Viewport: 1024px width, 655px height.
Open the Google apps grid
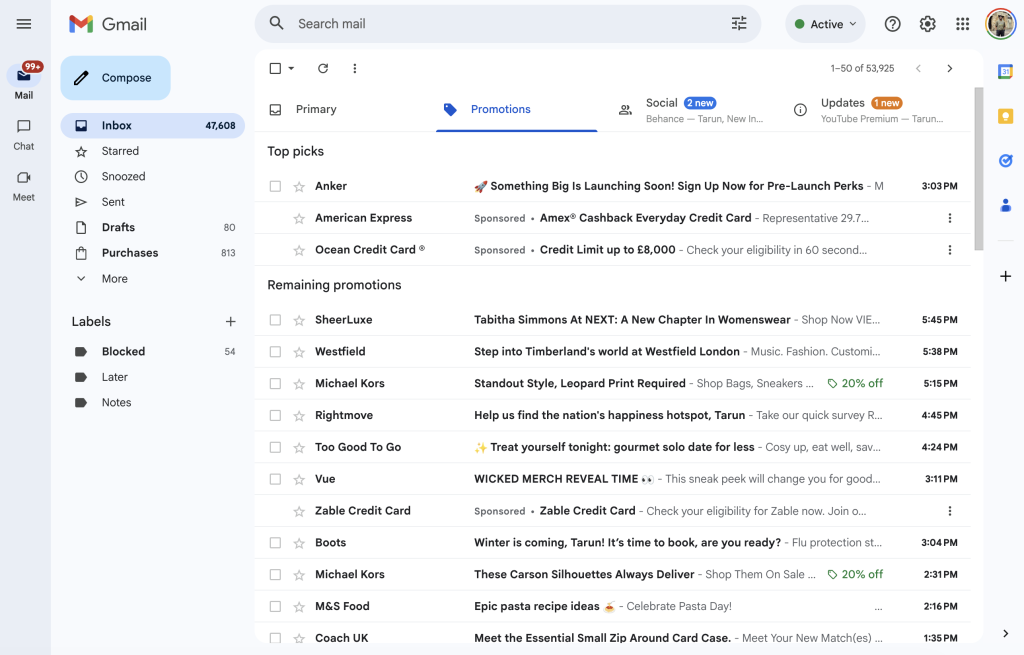point(962,24)
